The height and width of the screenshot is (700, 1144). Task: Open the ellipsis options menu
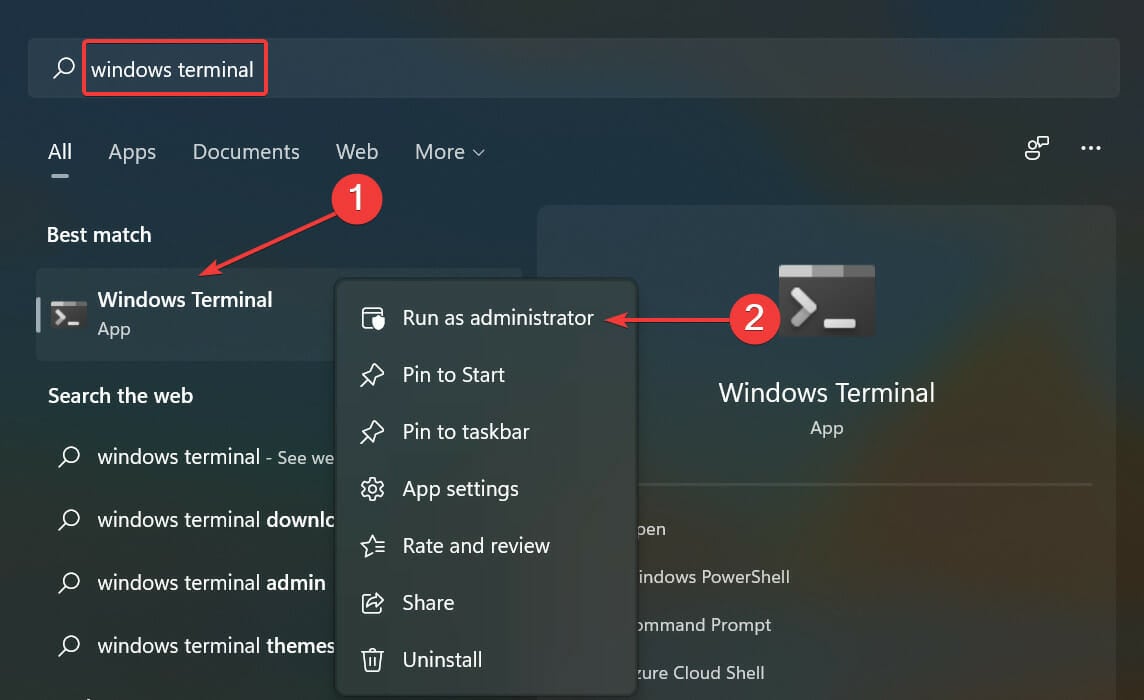(x=1091, y=147)
